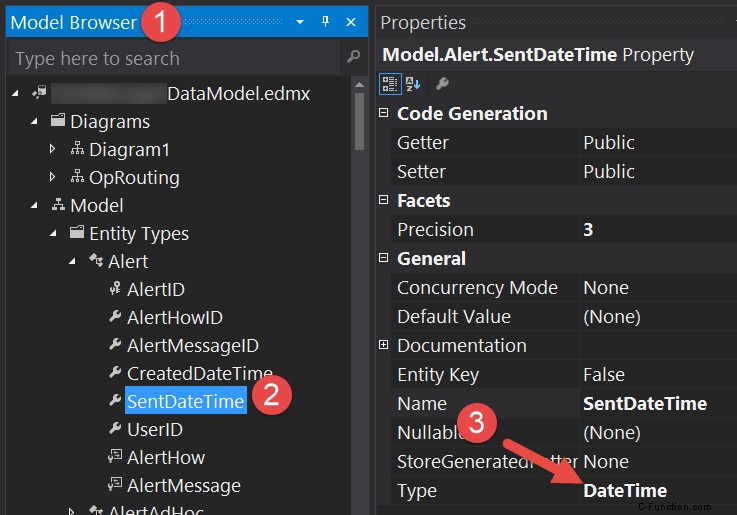The image size is (737, 515).
Task: Select the AlertID key property
Action: pos(155,289)
